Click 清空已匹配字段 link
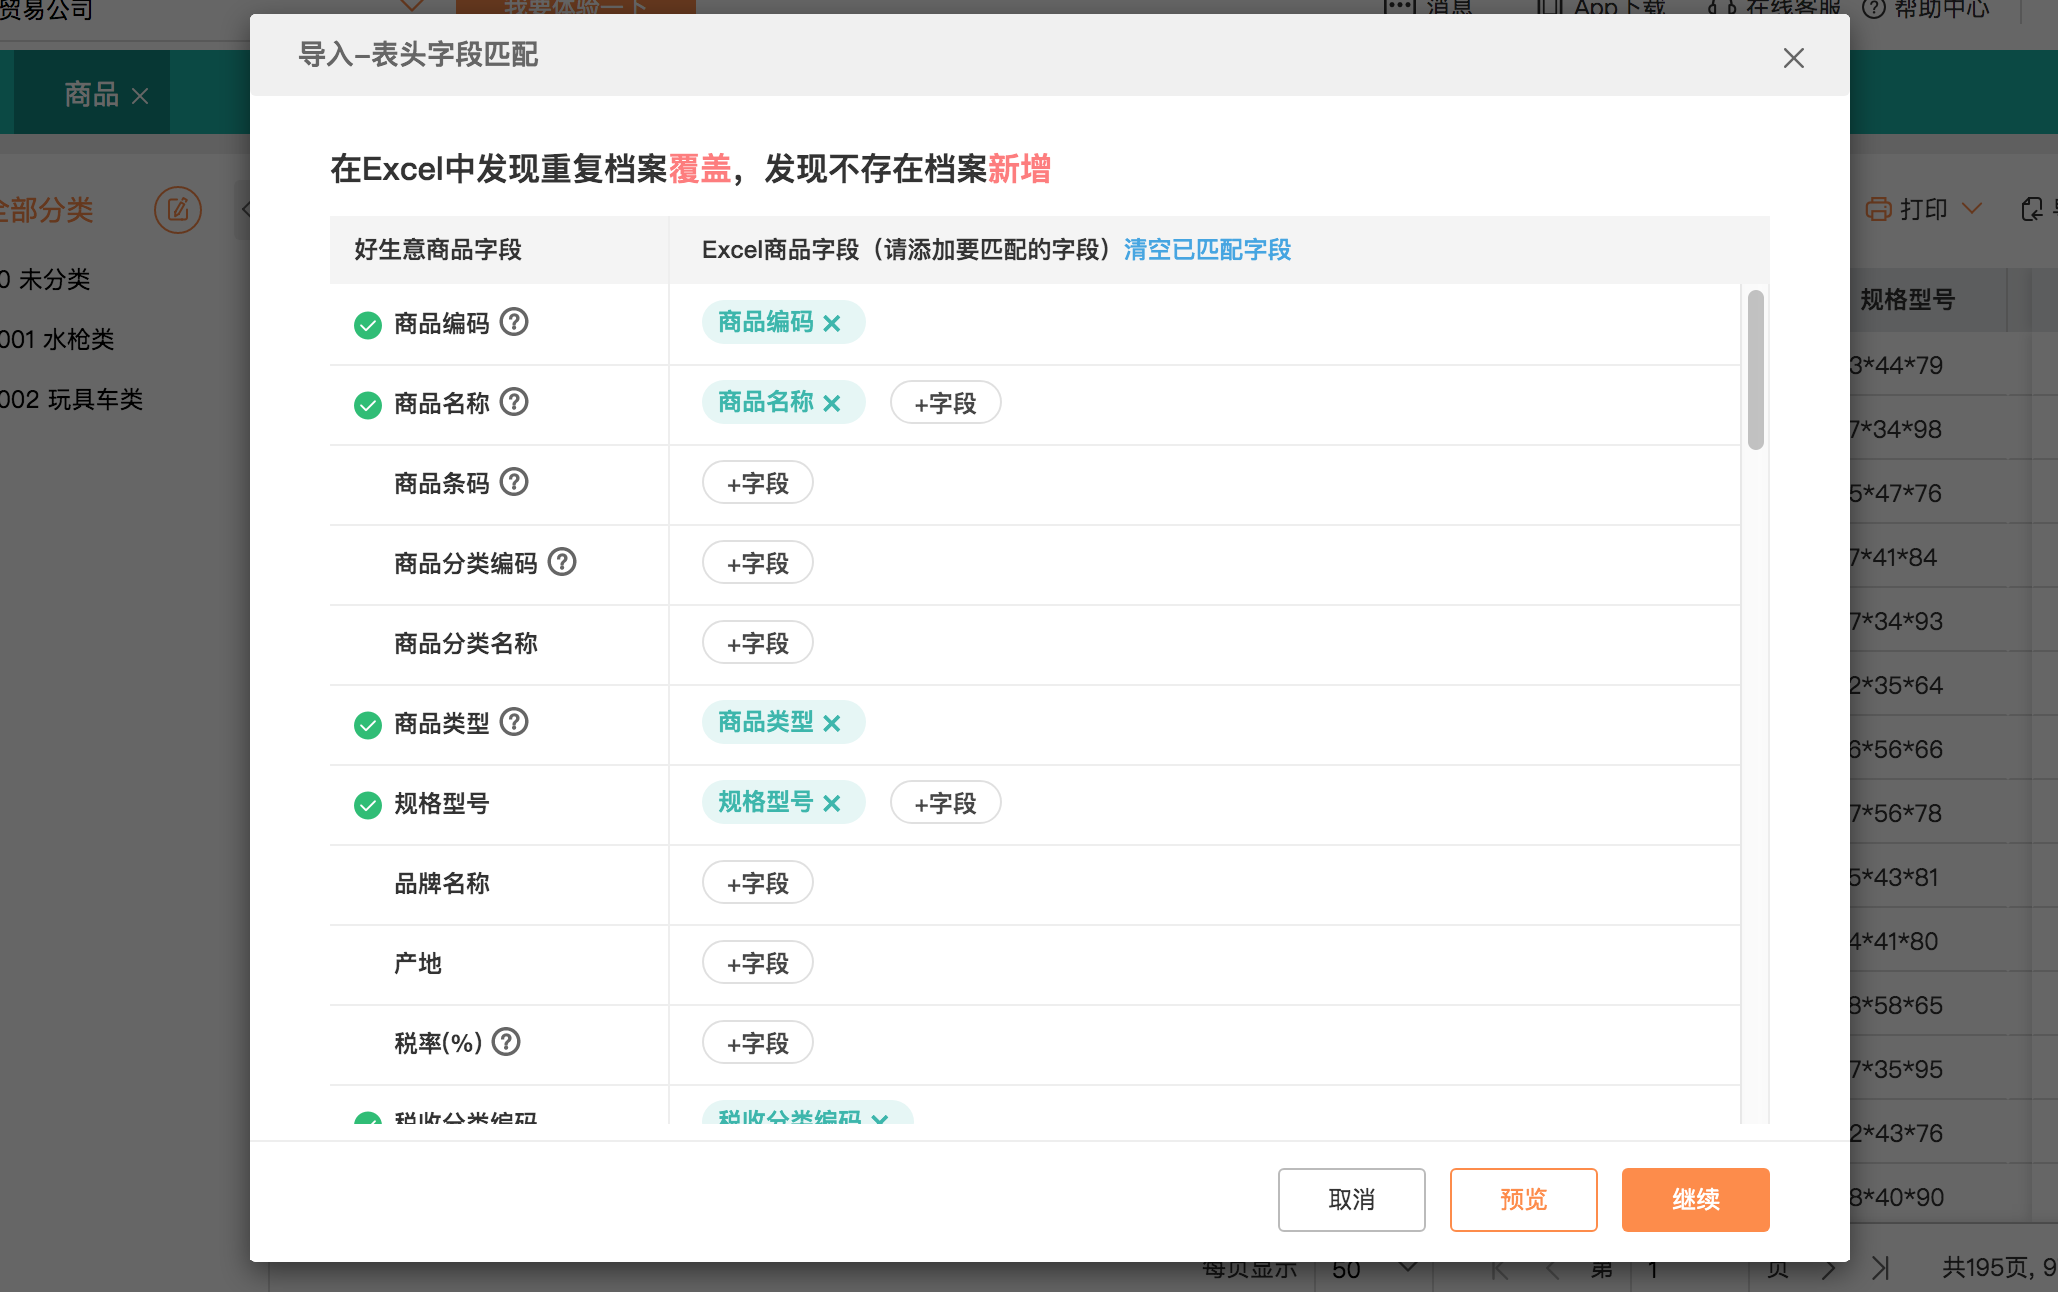Image resolution: width=2058 pixels, height=1292 pixels. pyautogui.click(x=1207, y=249)
